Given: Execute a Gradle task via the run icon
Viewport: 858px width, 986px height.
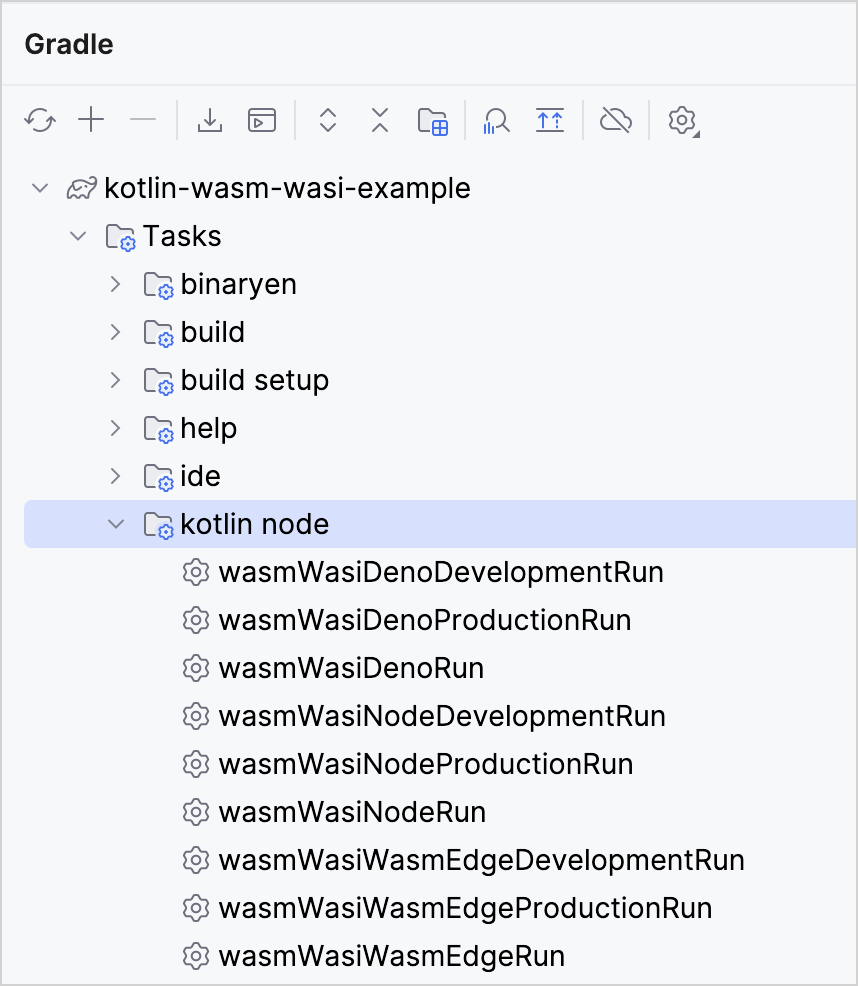Looking at the screenshot, I should [261, 120].
